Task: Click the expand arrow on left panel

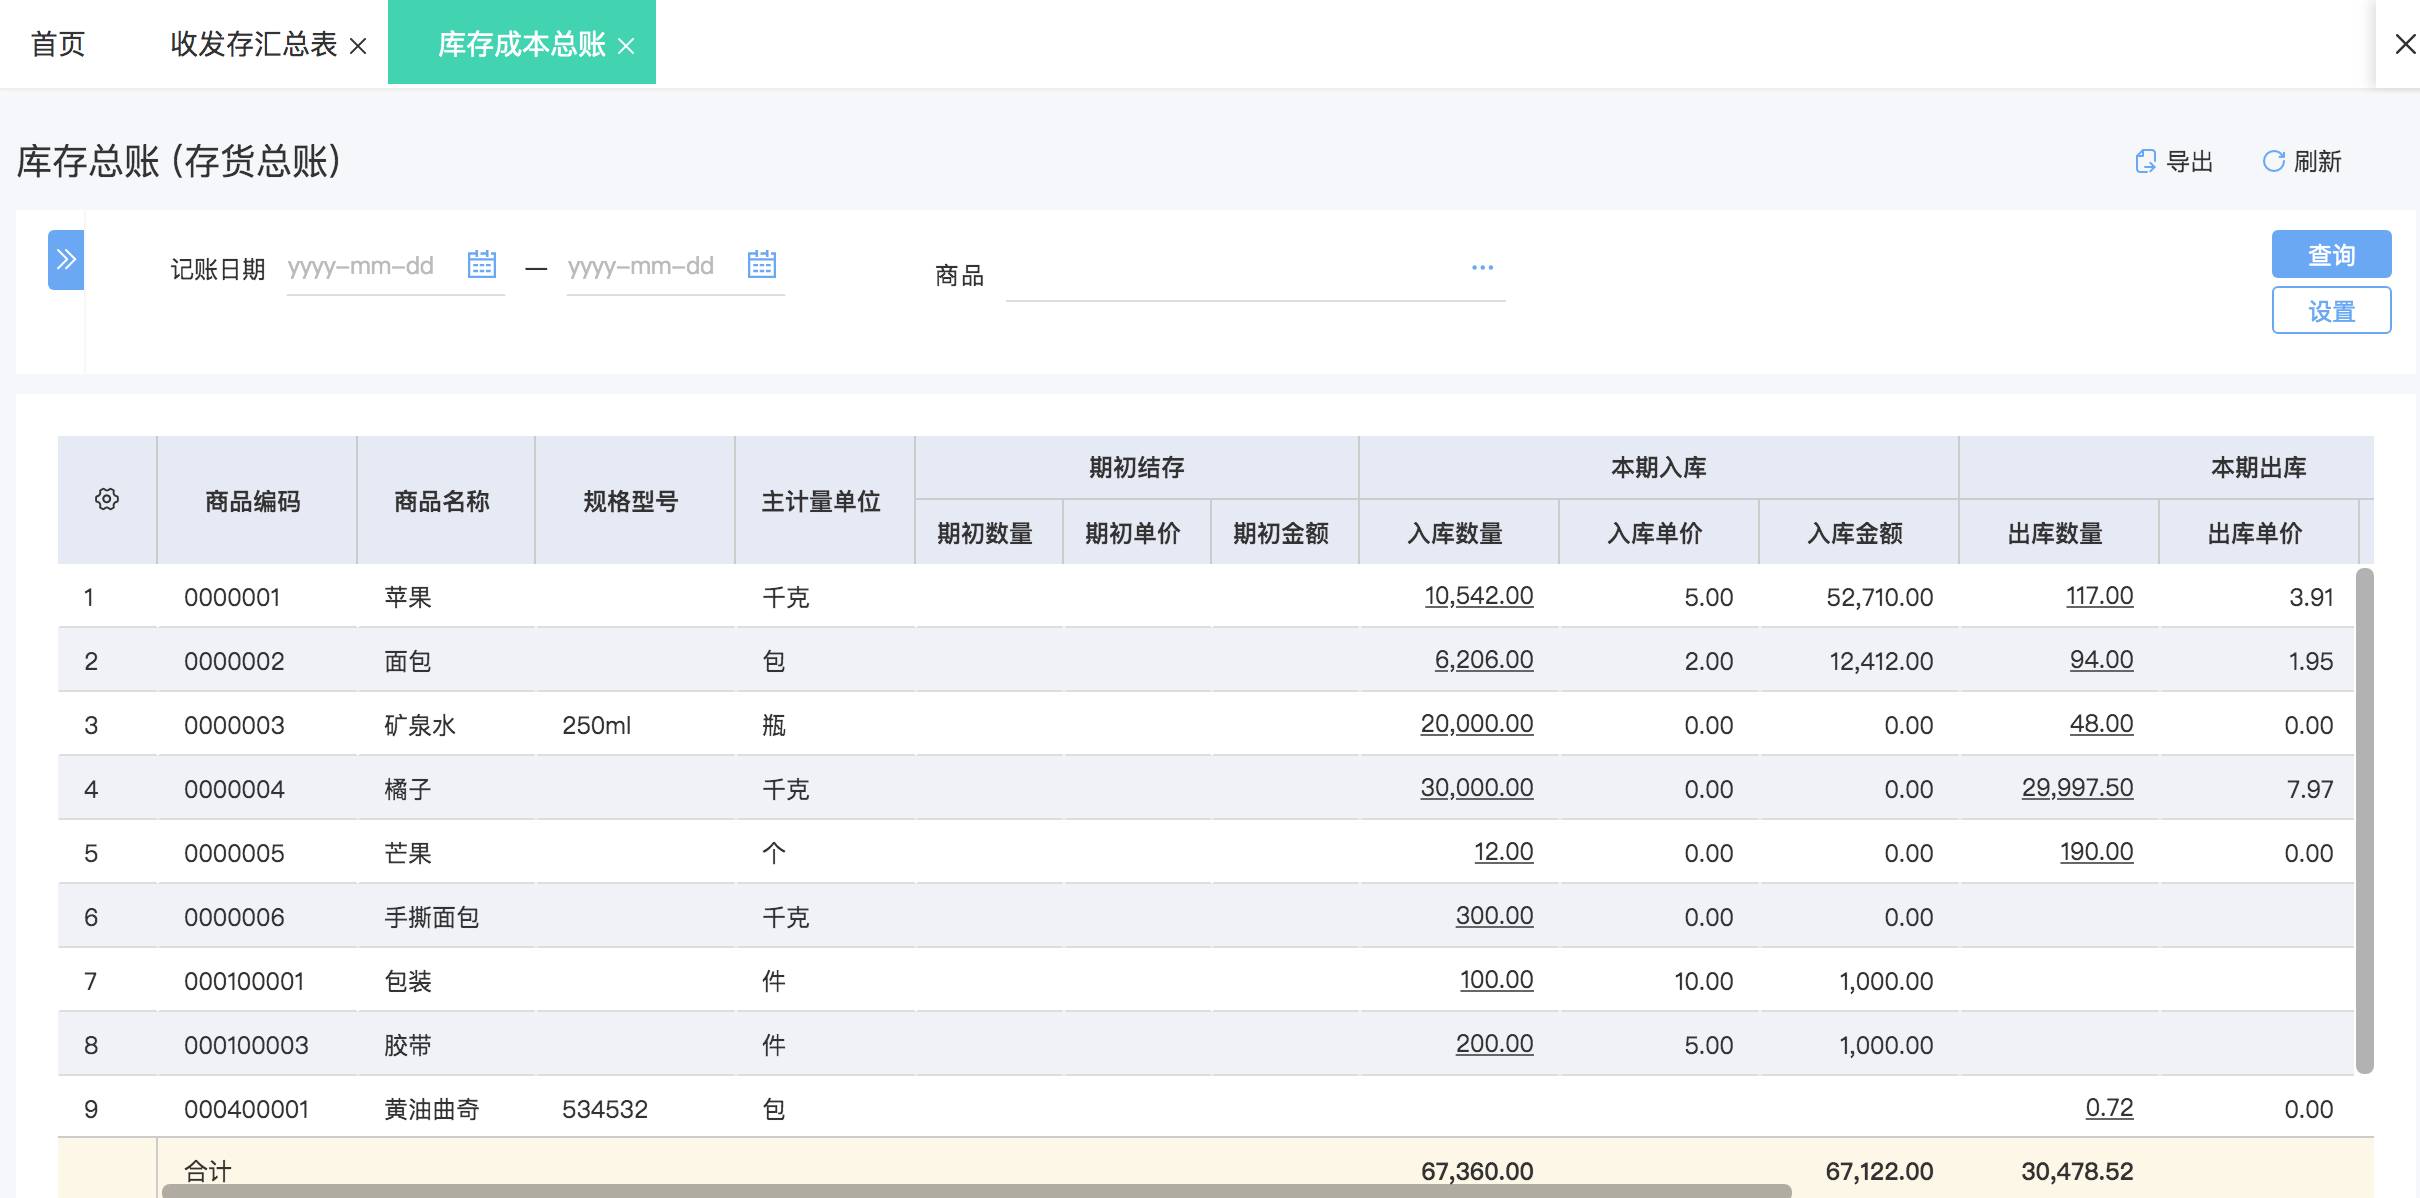Action: click(x=66, y=258)
